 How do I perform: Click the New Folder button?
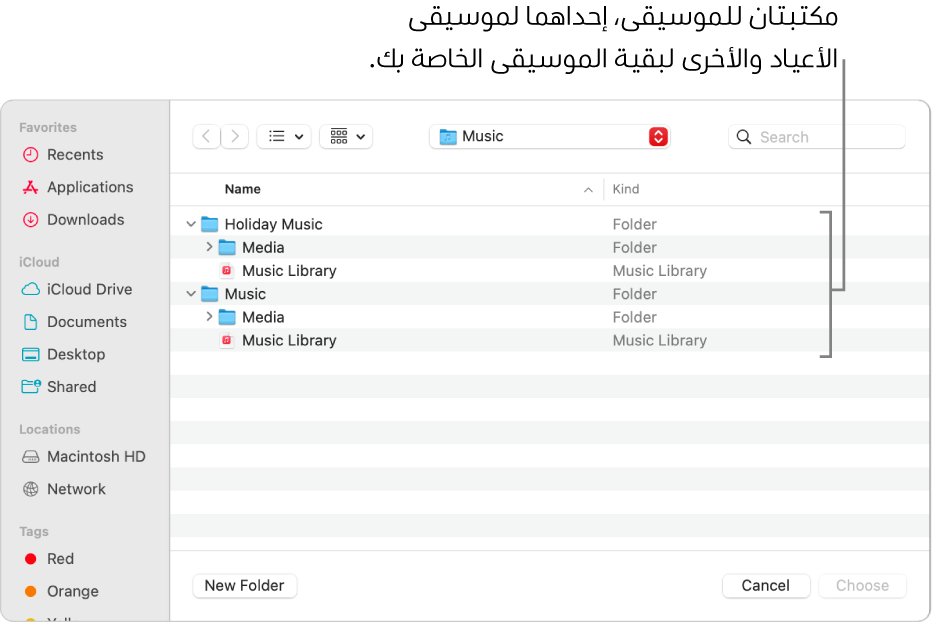click(x=244, y=585)
